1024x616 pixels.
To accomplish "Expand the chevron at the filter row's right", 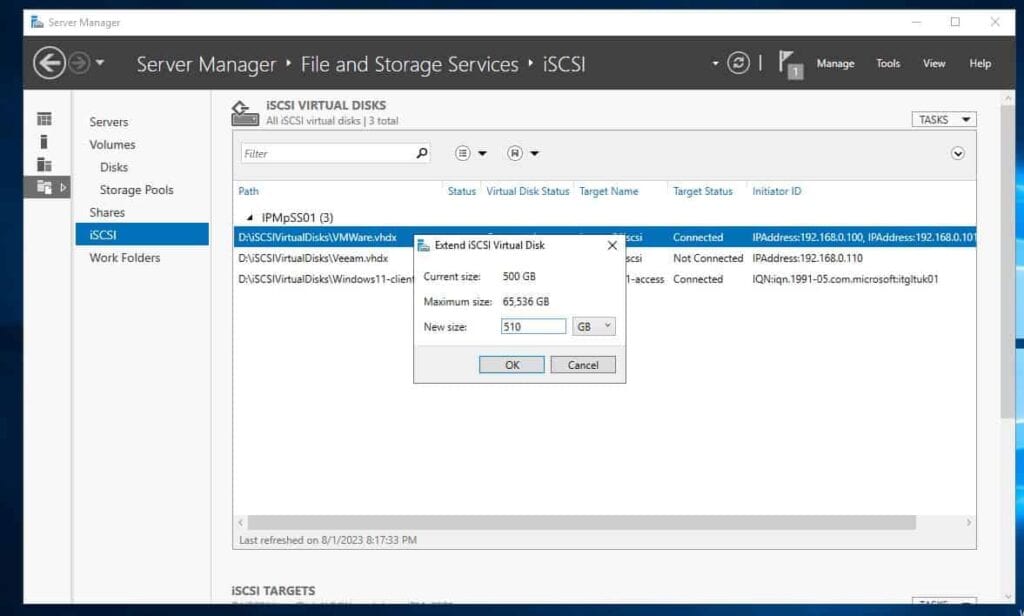I will pos(957,152).
